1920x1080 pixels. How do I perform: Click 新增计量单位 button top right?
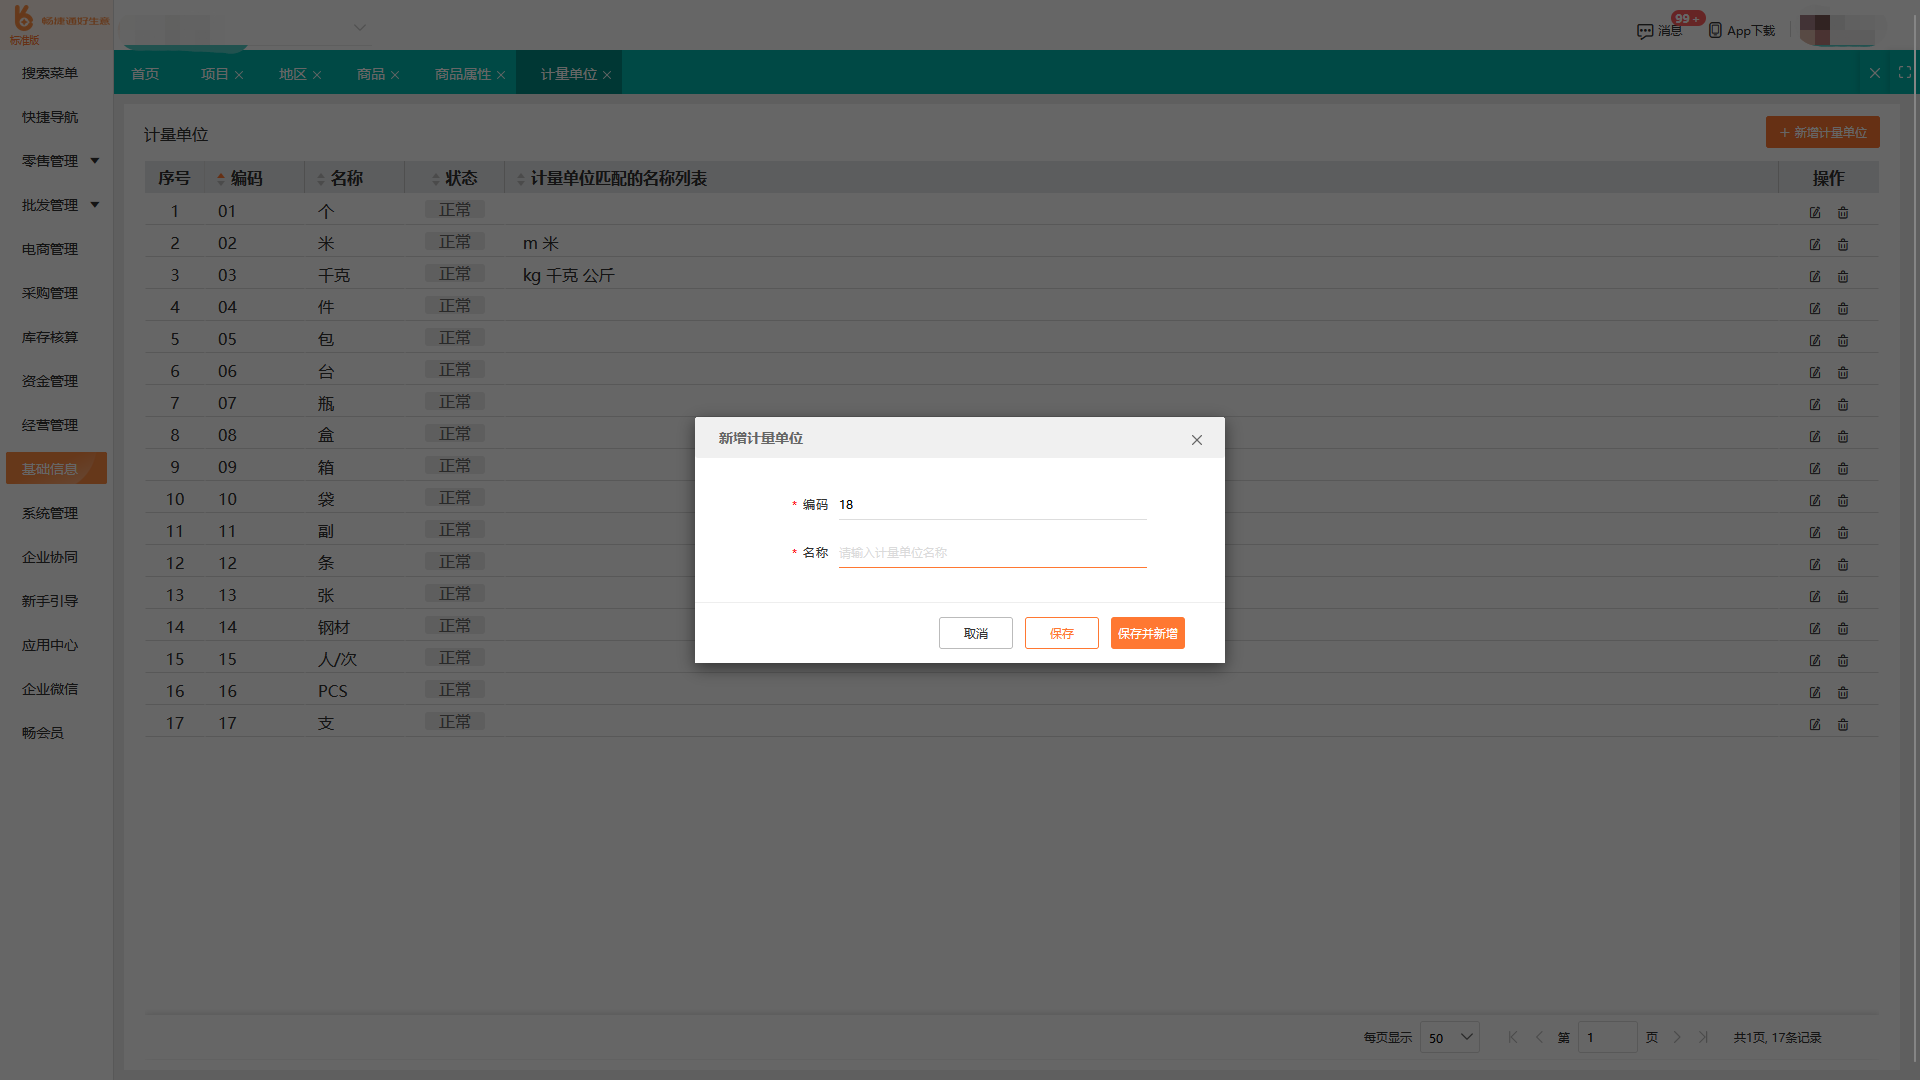pyautogui.click(x=1821, y=132)
